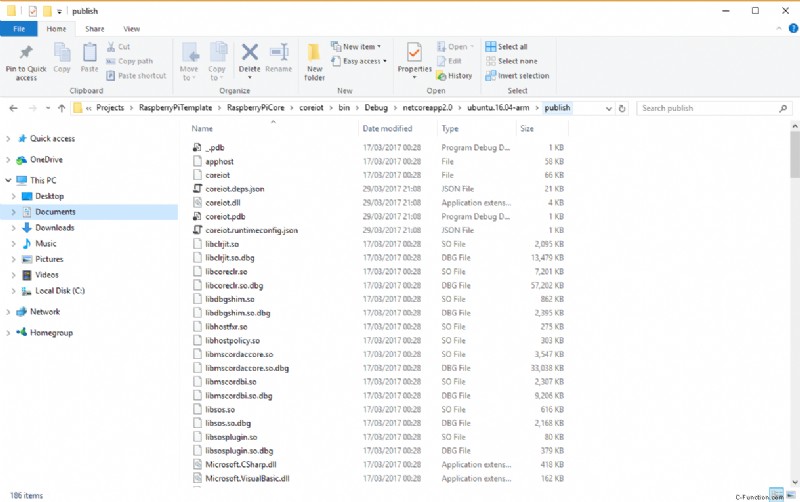The image size is (800, 502).
Task: Navigate up one folder level arrow
Action: pyautogui.click(x=62, y=108)
